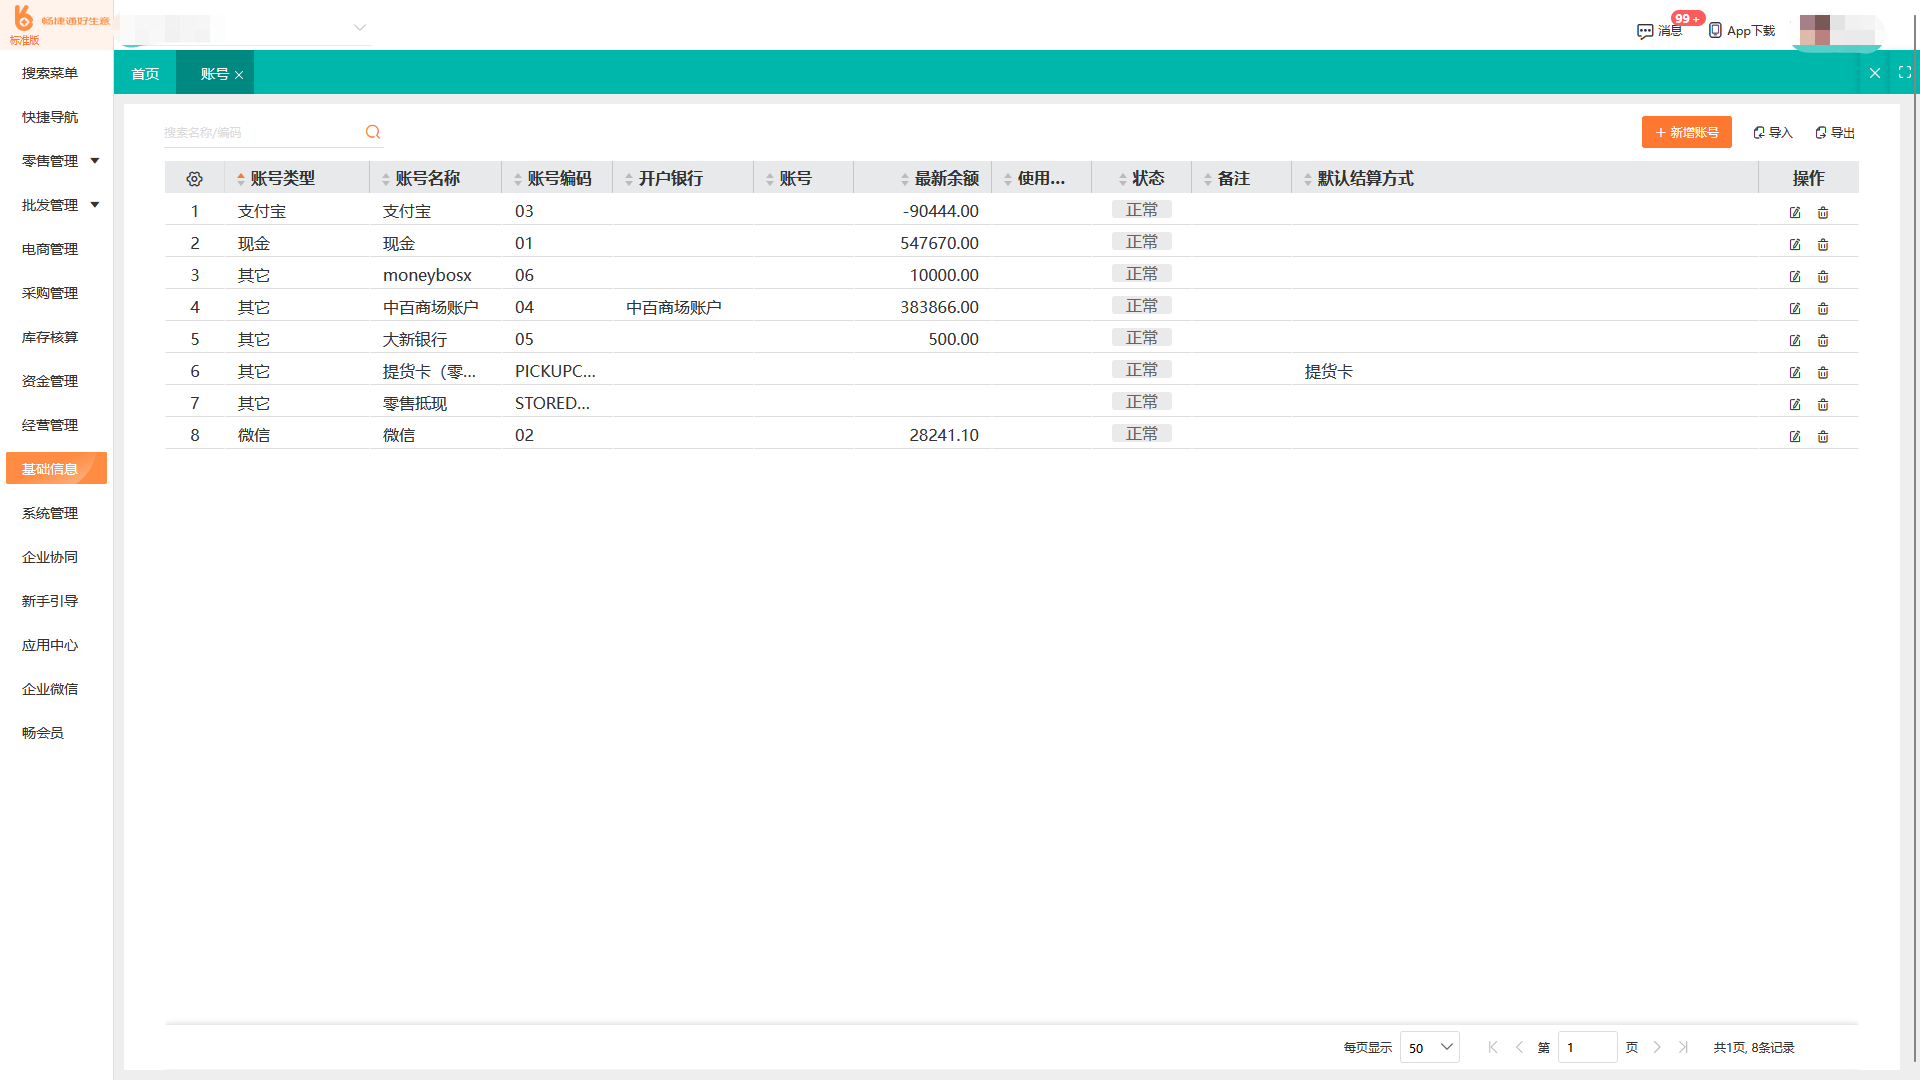
Task: Click the 导出 export icon button
Action: 1836,132
